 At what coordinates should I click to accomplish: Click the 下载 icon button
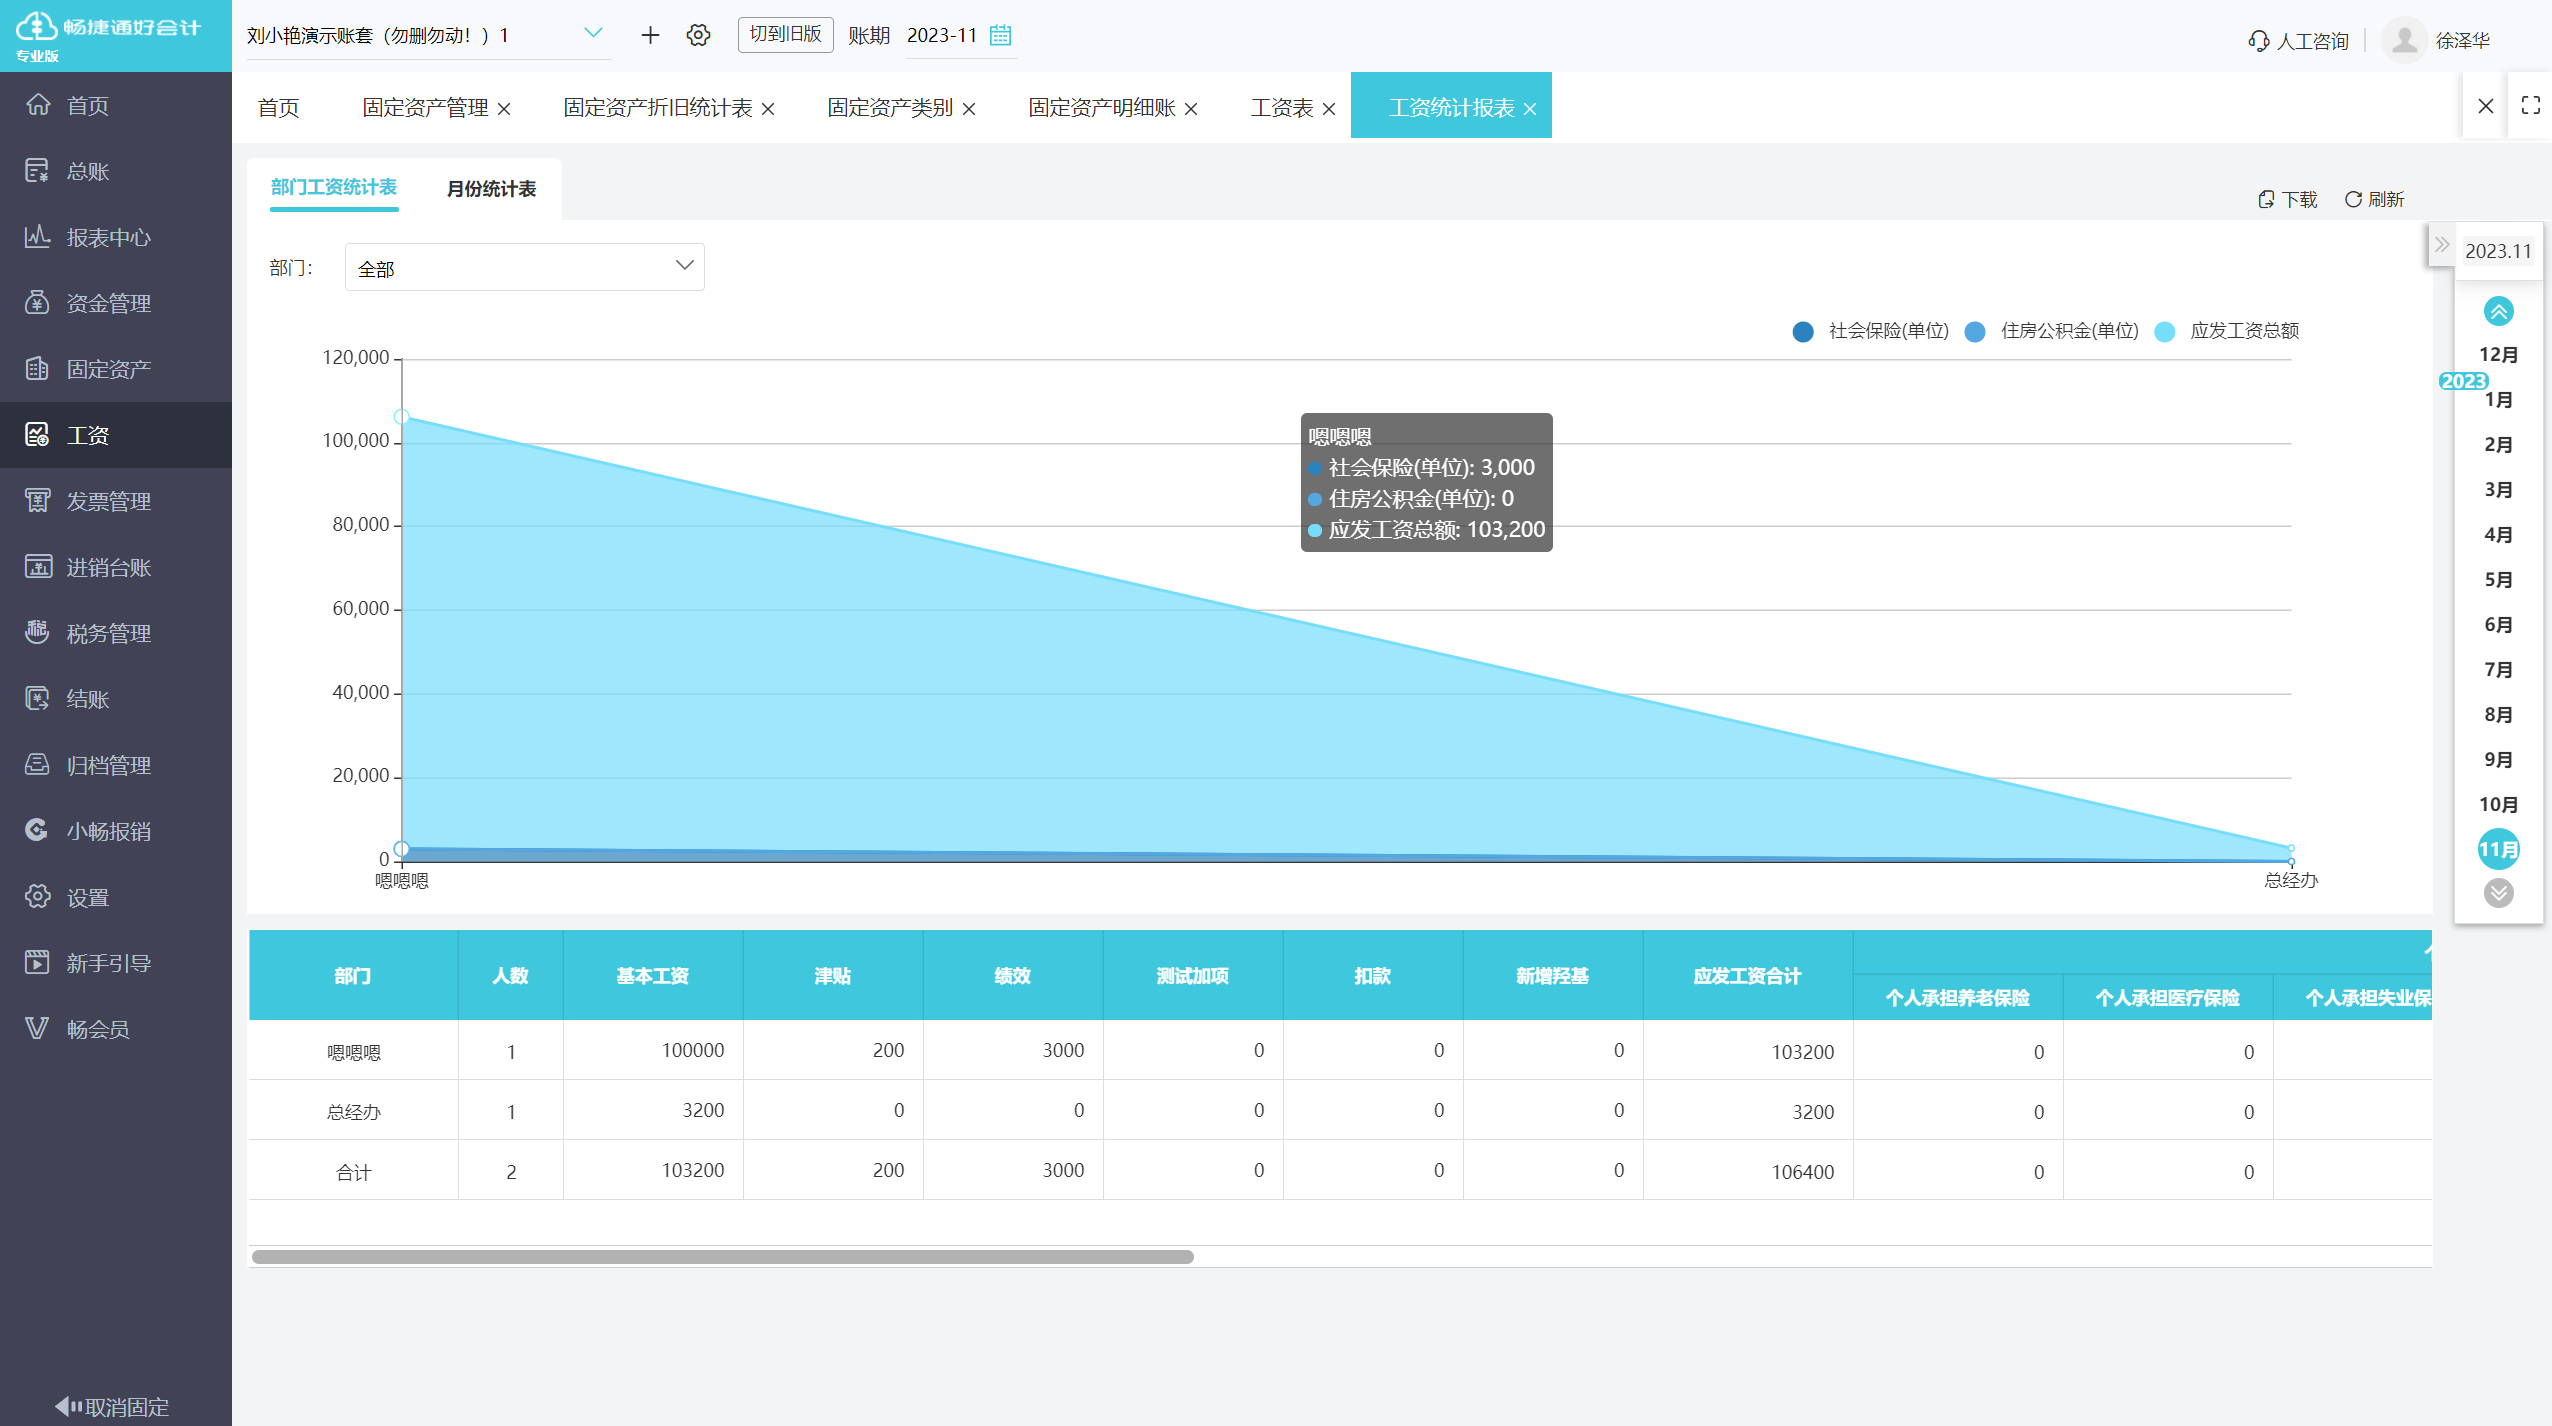(x=2265, y=198)
